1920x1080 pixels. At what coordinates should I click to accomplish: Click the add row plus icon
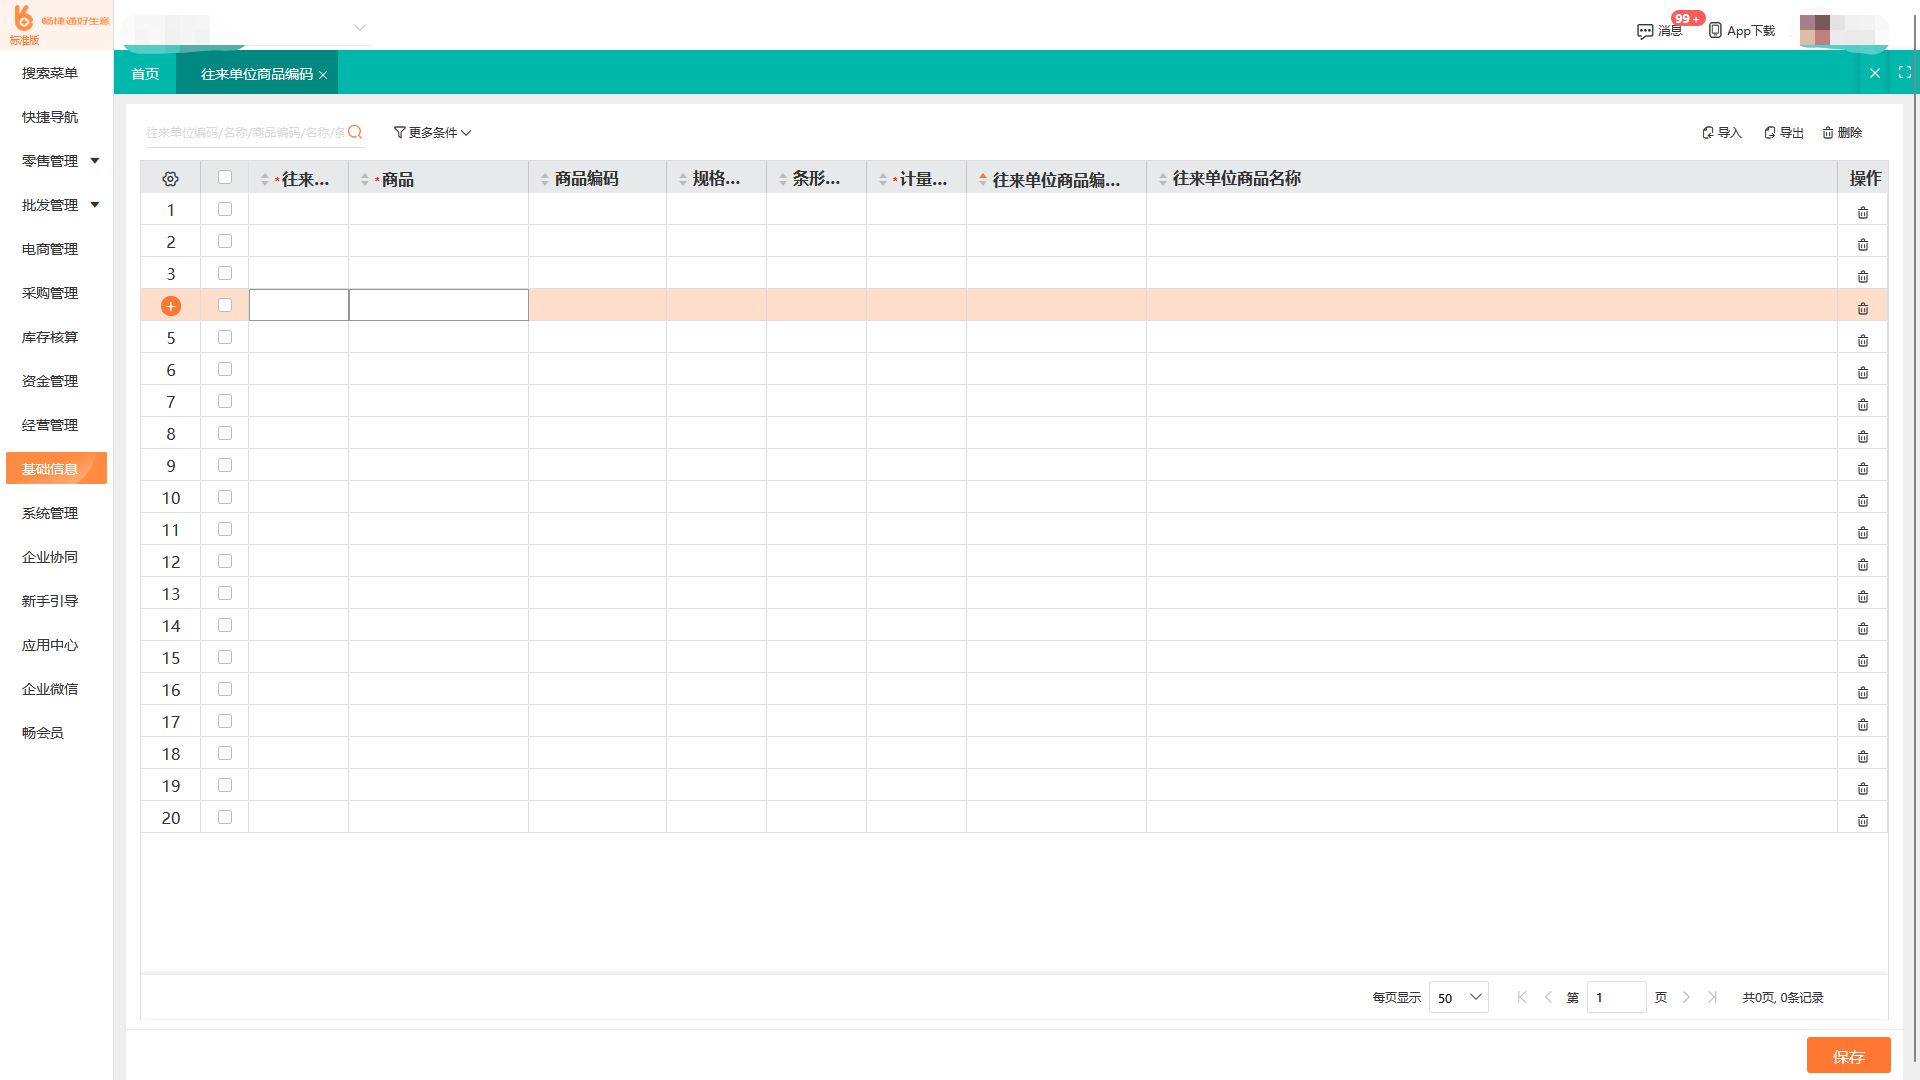(x=170, y=306)
